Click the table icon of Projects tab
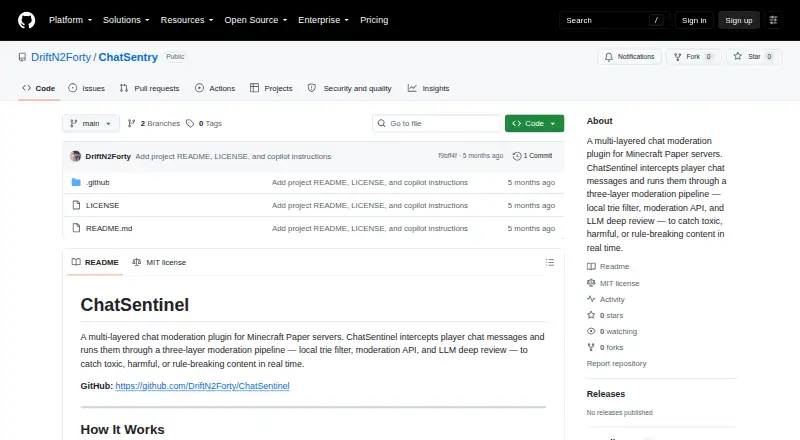The width and height of the screenshot is (800, 440). [x=254, y=88]
